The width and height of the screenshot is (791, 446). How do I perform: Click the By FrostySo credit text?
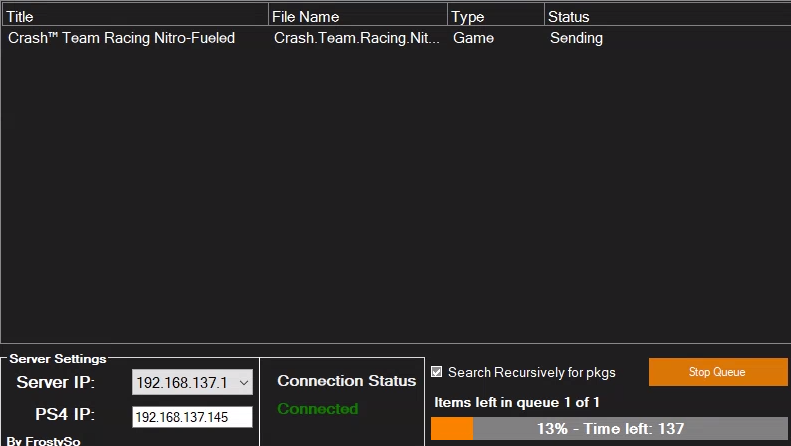click(43, 440)
